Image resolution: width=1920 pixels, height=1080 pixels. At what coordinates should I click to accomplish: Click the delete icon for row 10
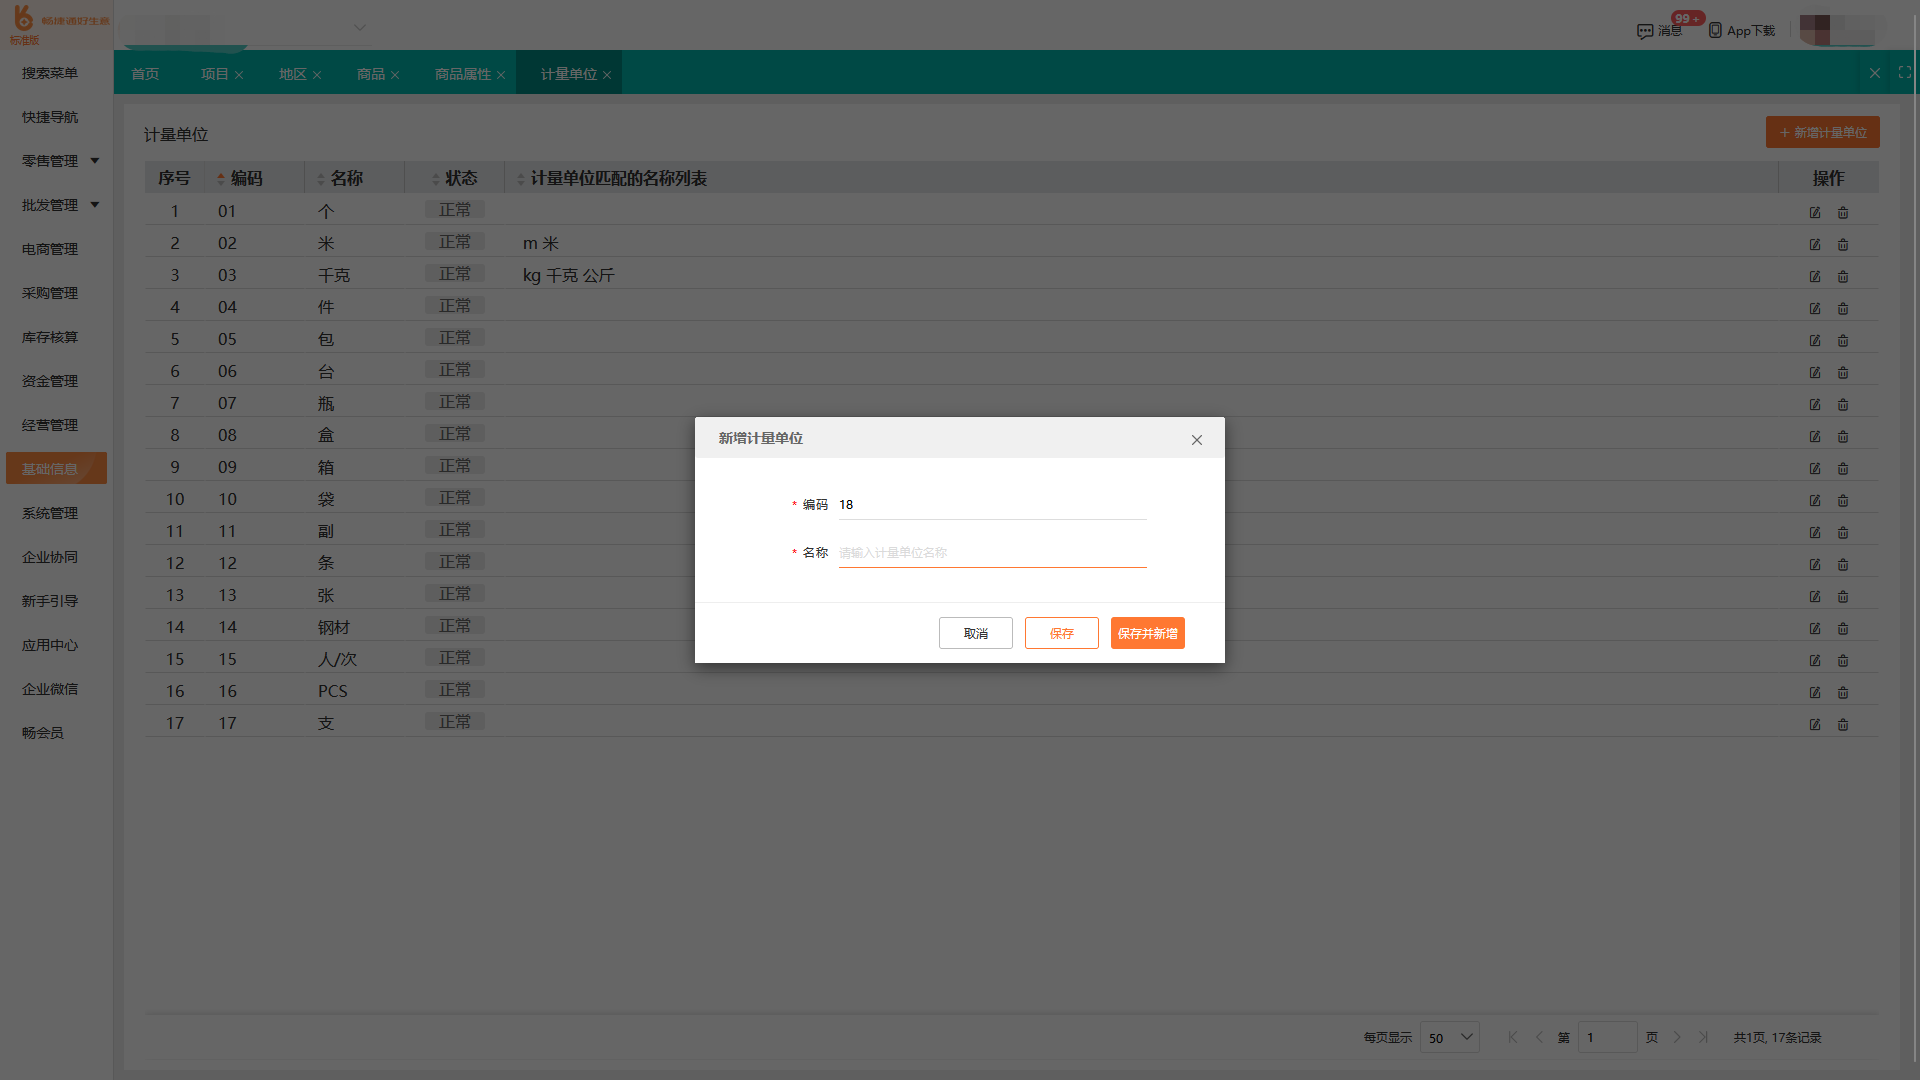pos(1844,500)
